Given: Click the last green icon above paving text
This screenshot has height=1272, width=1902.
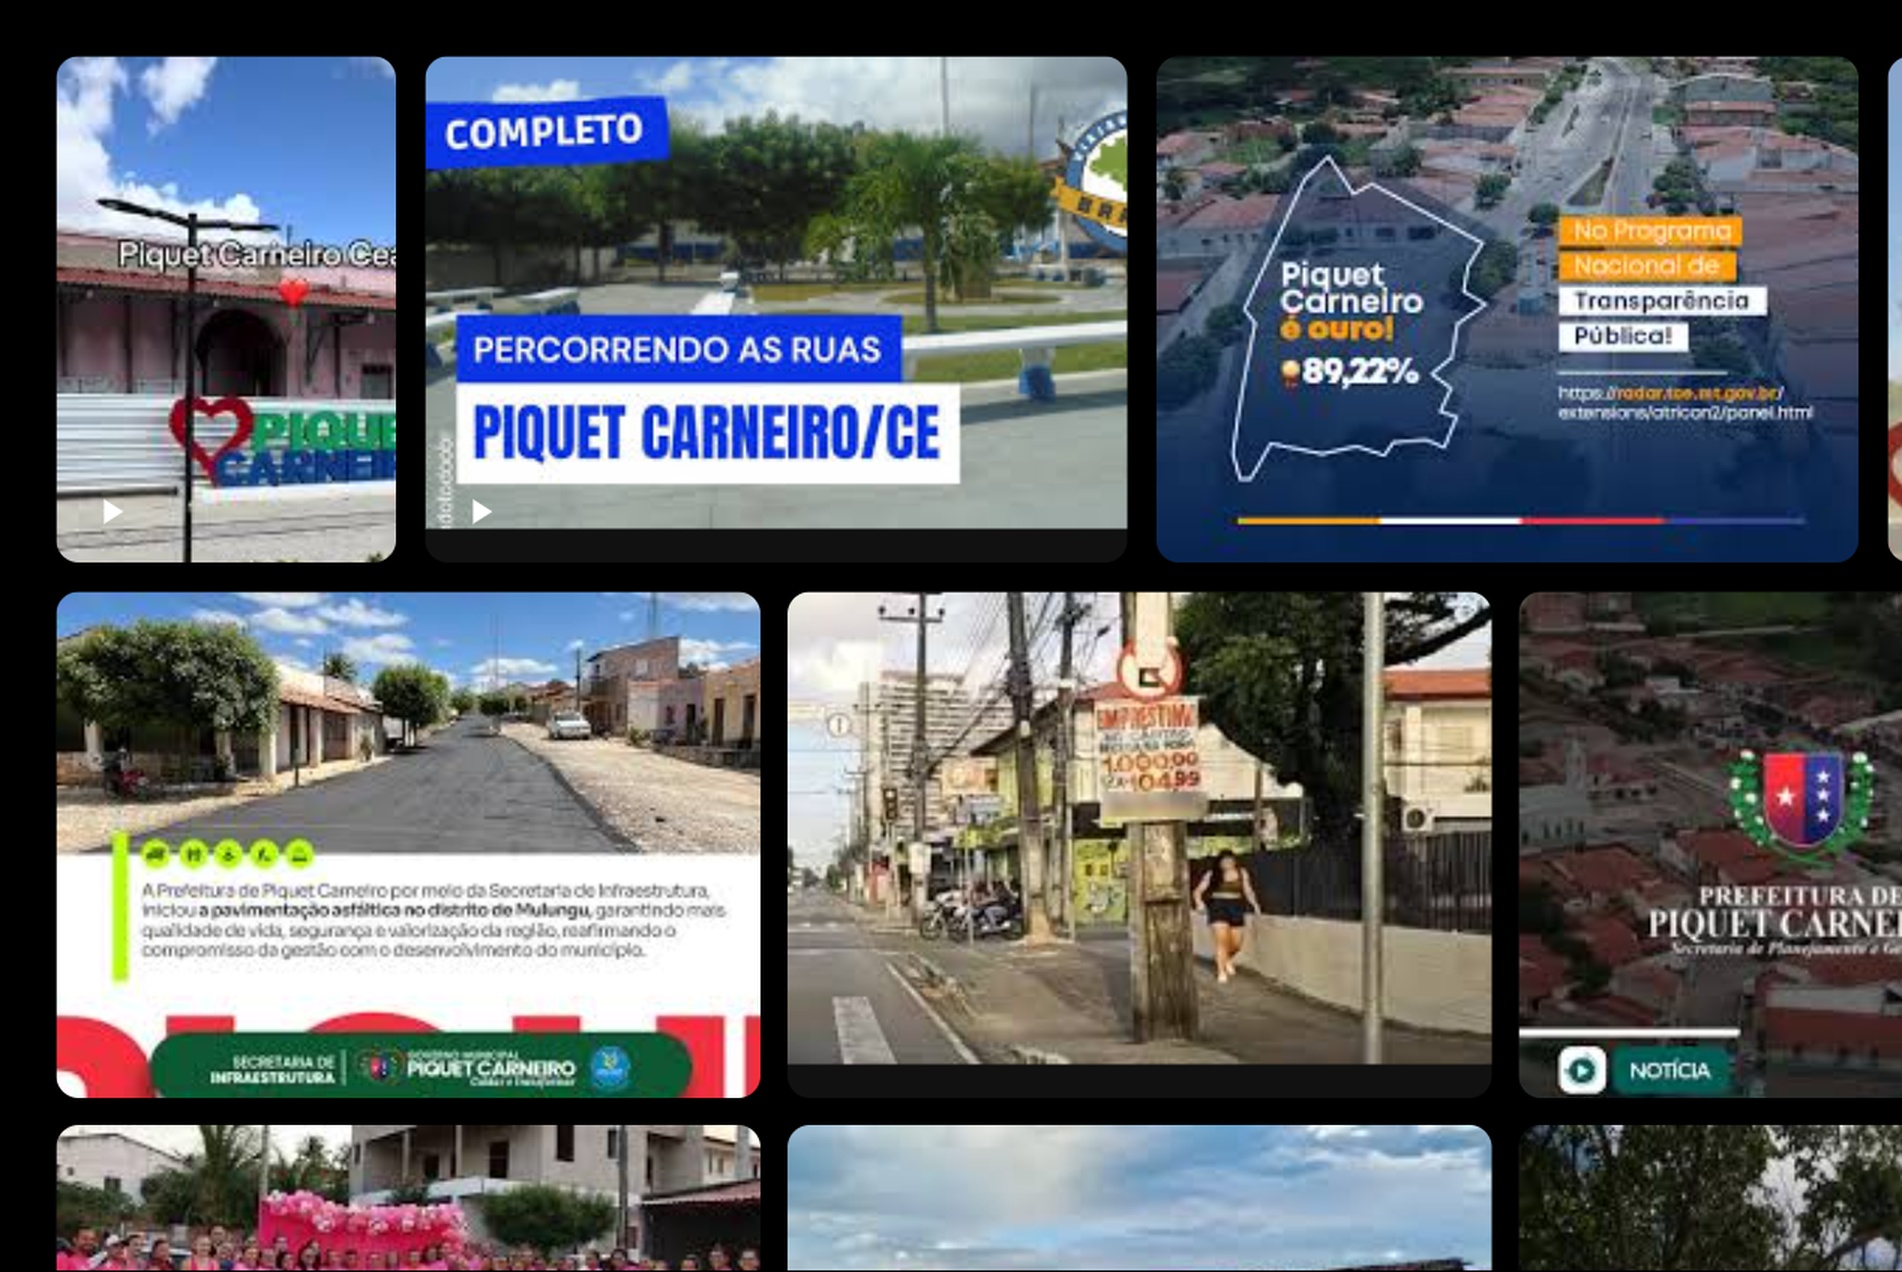Looking at the screenshot, I should tap(299, 854).
